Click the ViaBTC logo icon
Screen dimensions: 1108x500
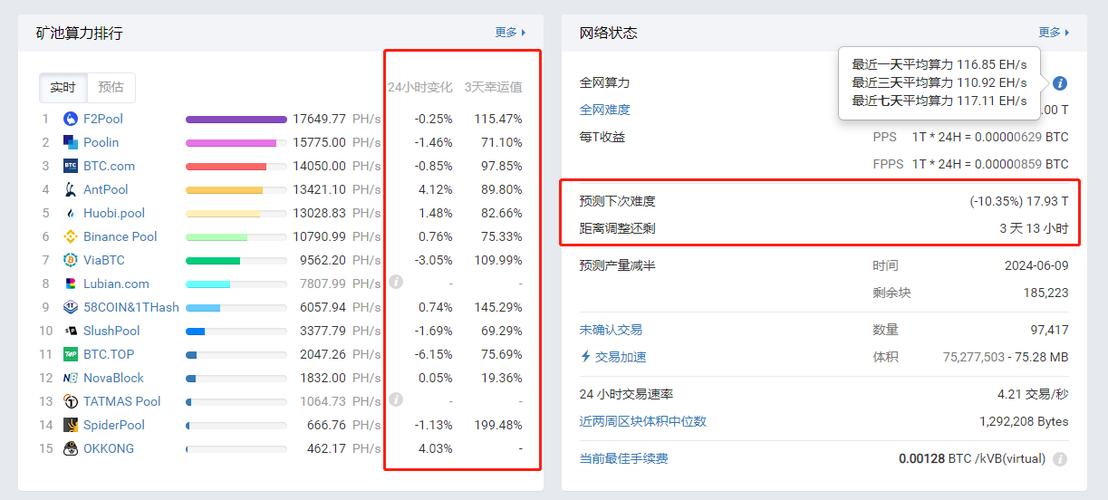(x=71, y=260)
